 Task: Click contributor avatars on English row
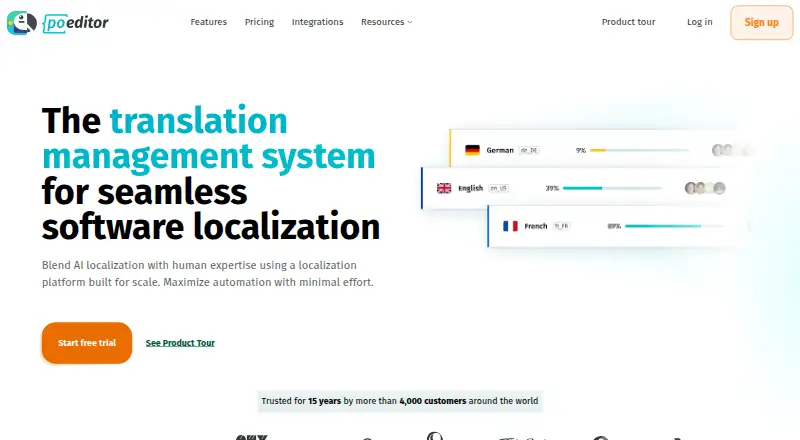pyautogui.click(x=705, y=188)
